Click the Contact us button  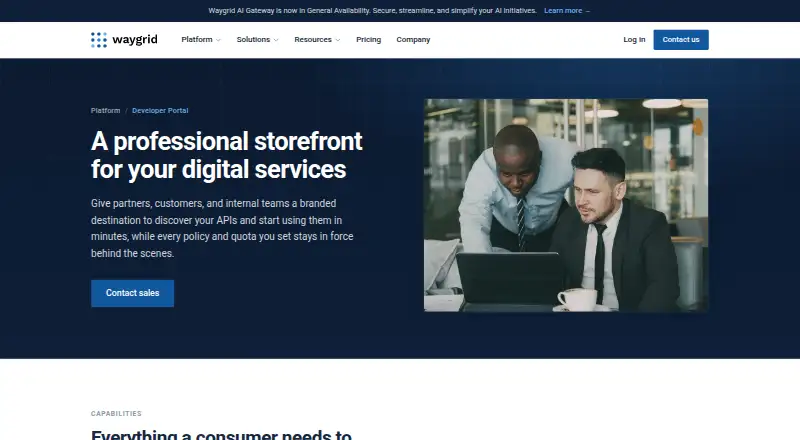681,40
